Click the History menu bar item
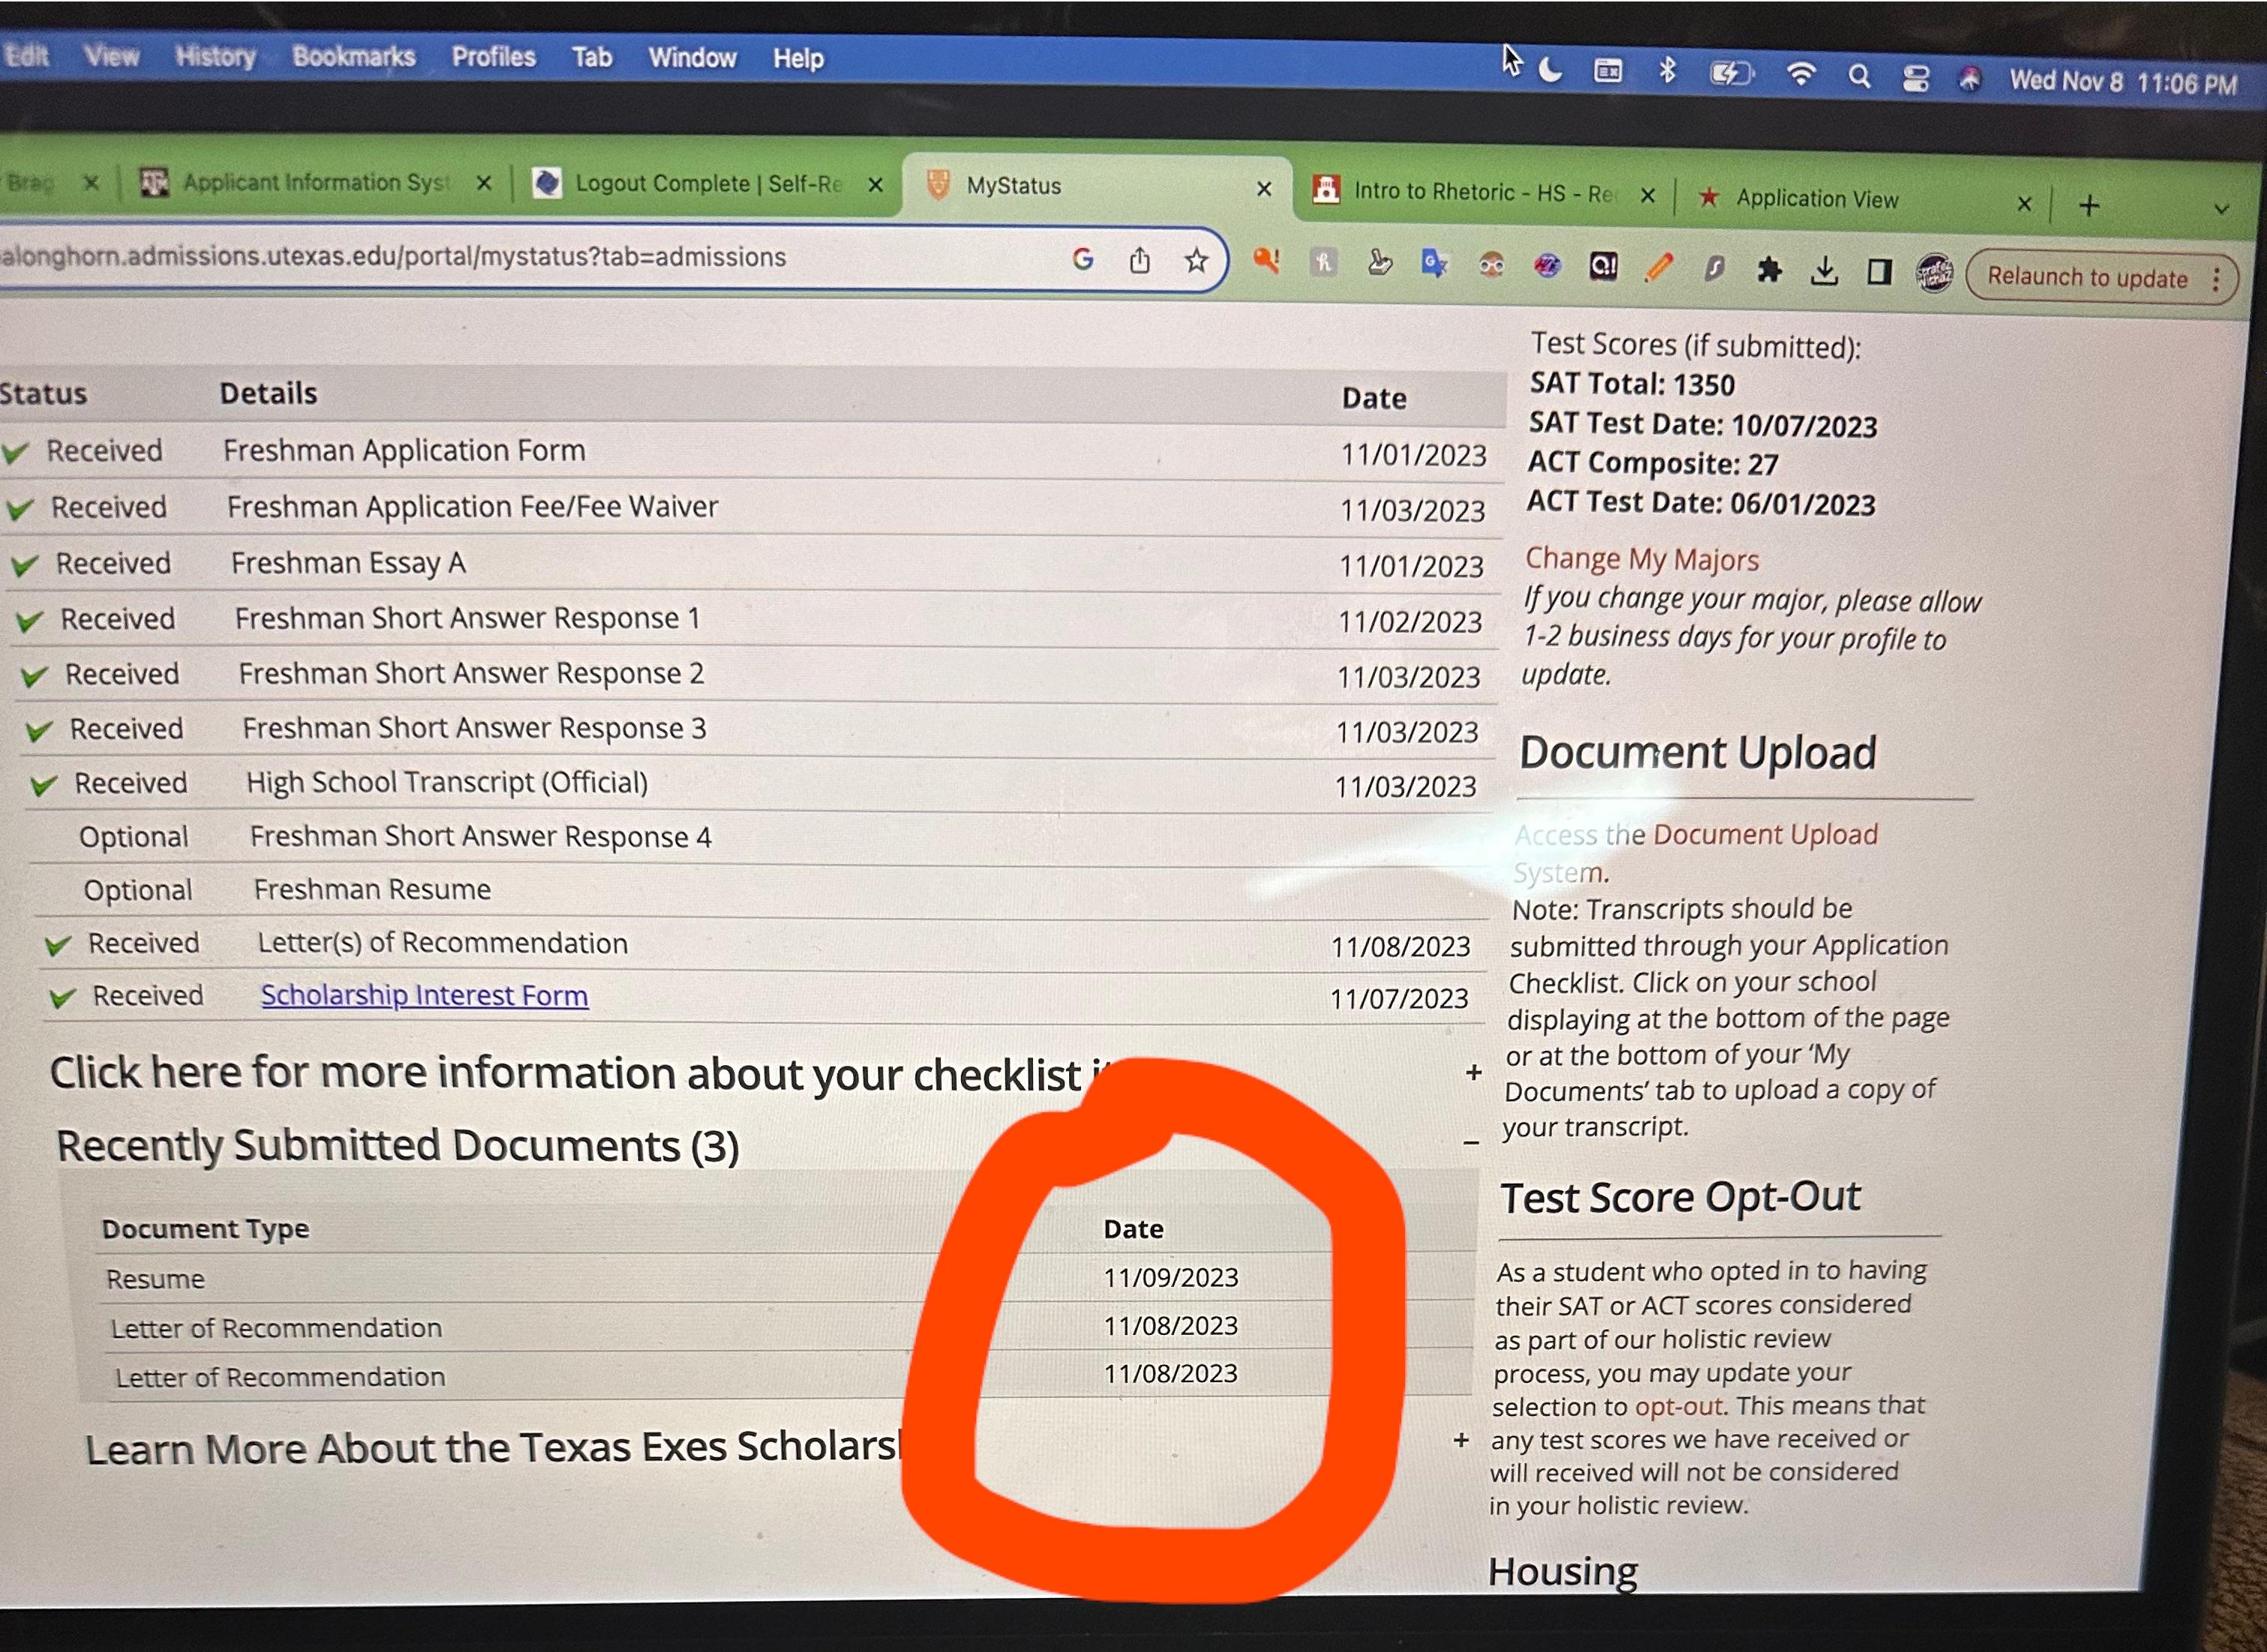 click(x=211, y=58)
